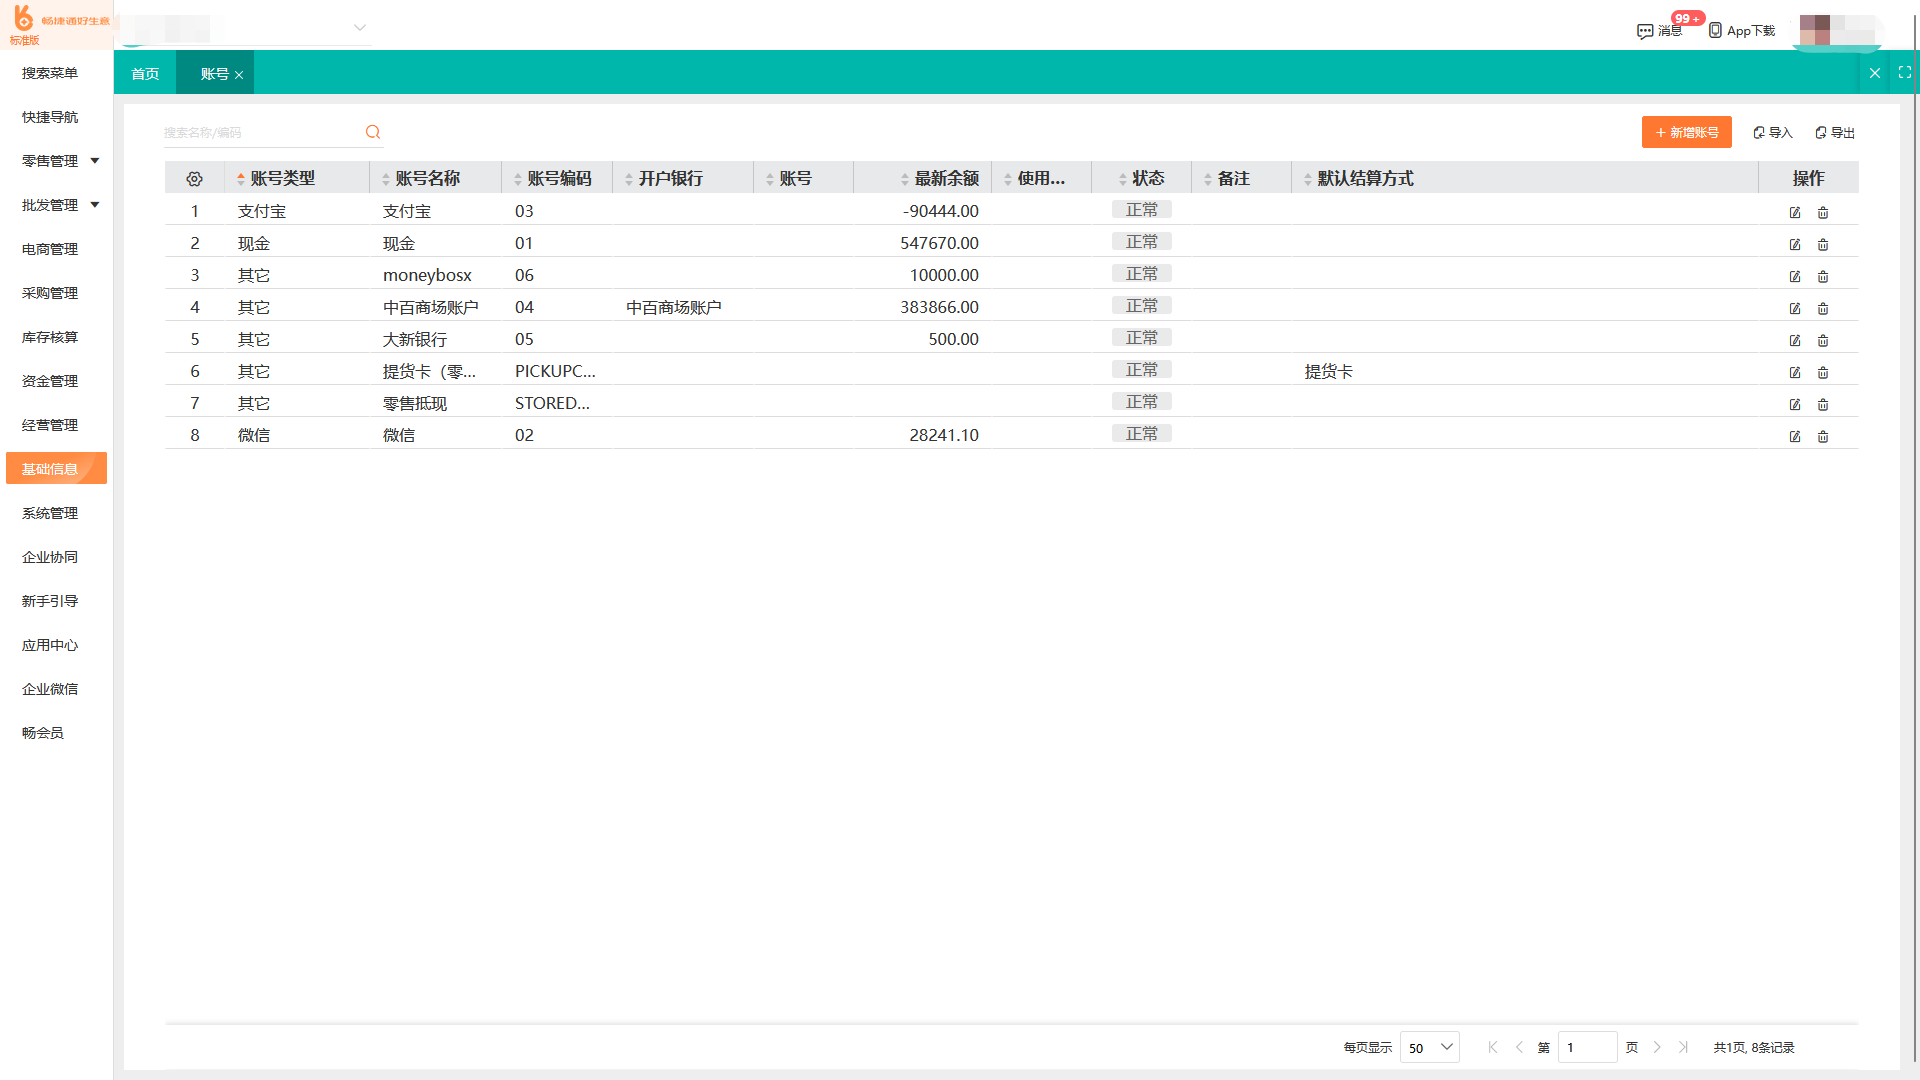Viewport: 1920px width, 1080px height.
Task: Click the edit icon for 微信 account
Action: (1795, 434)
